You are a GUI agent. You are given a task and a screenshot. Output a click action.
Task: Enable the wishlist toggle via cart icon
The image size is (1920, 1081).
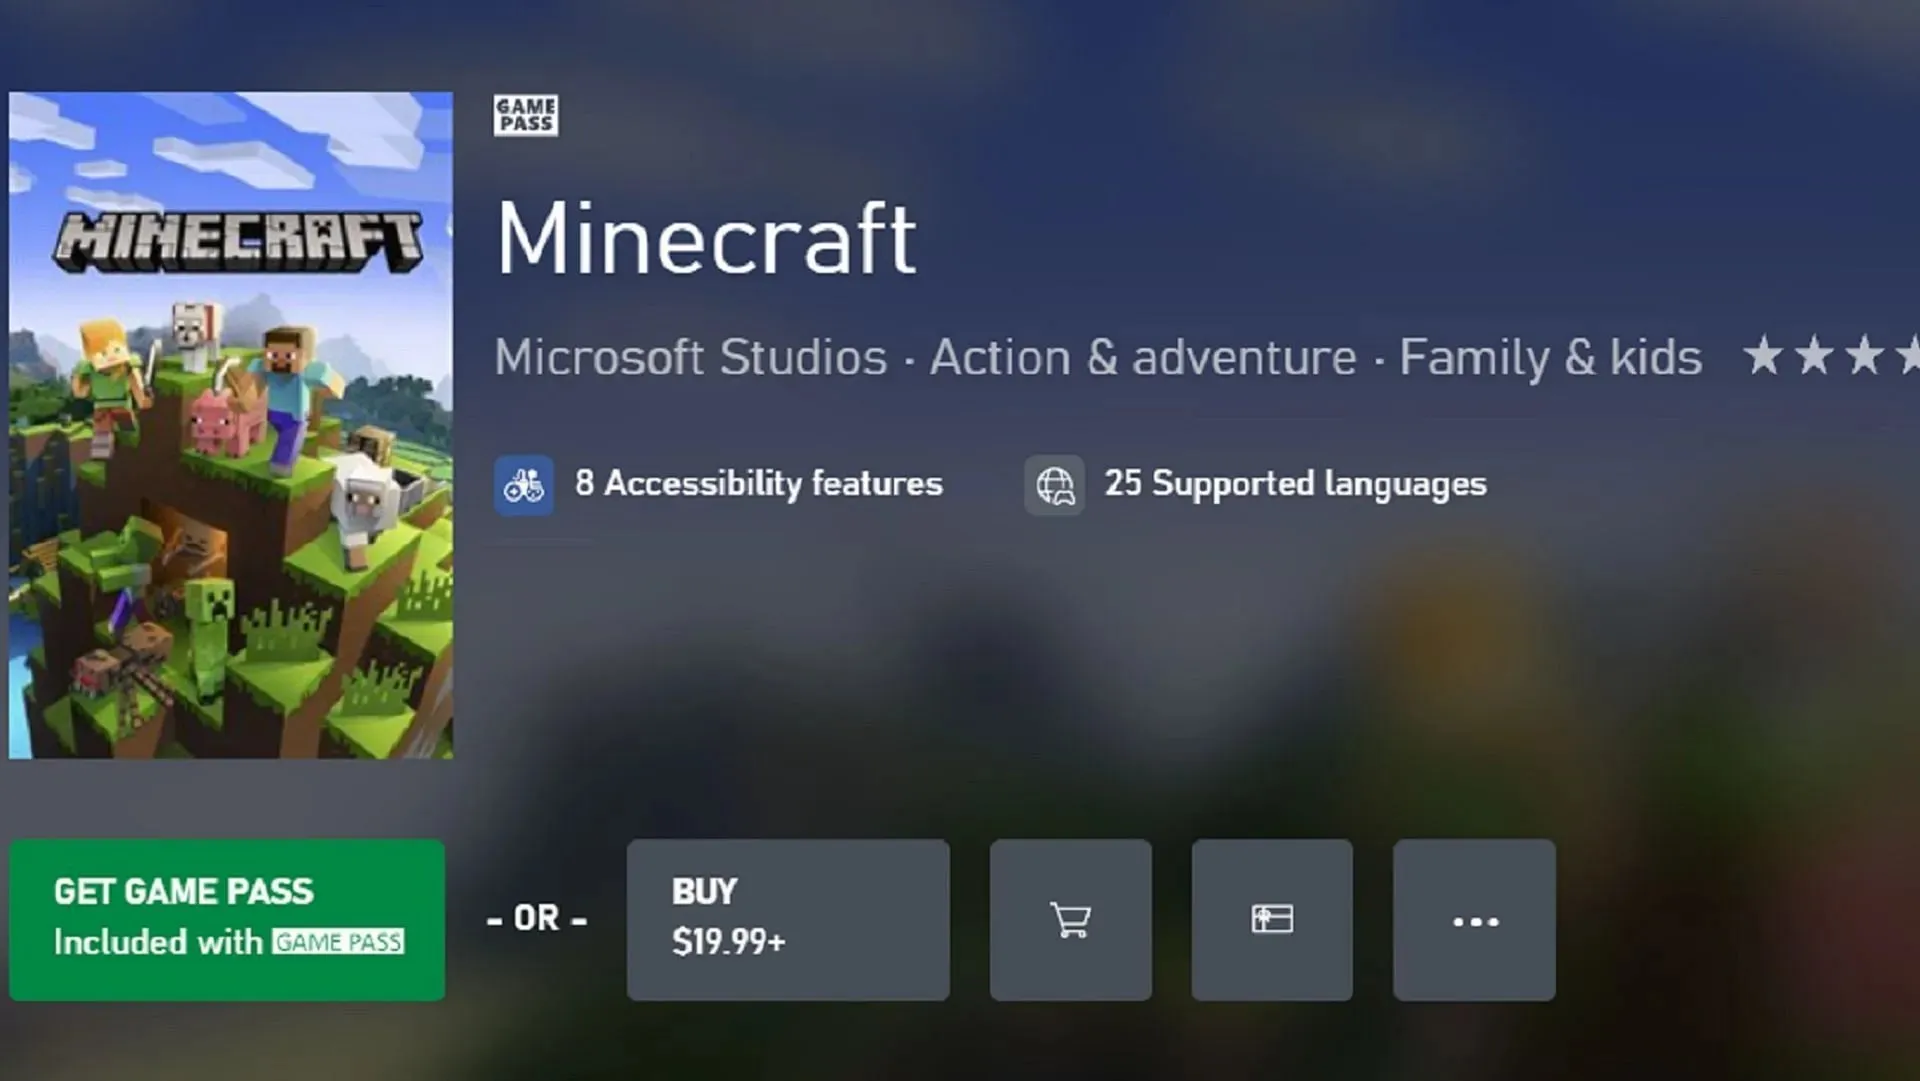coord(1071,919)
